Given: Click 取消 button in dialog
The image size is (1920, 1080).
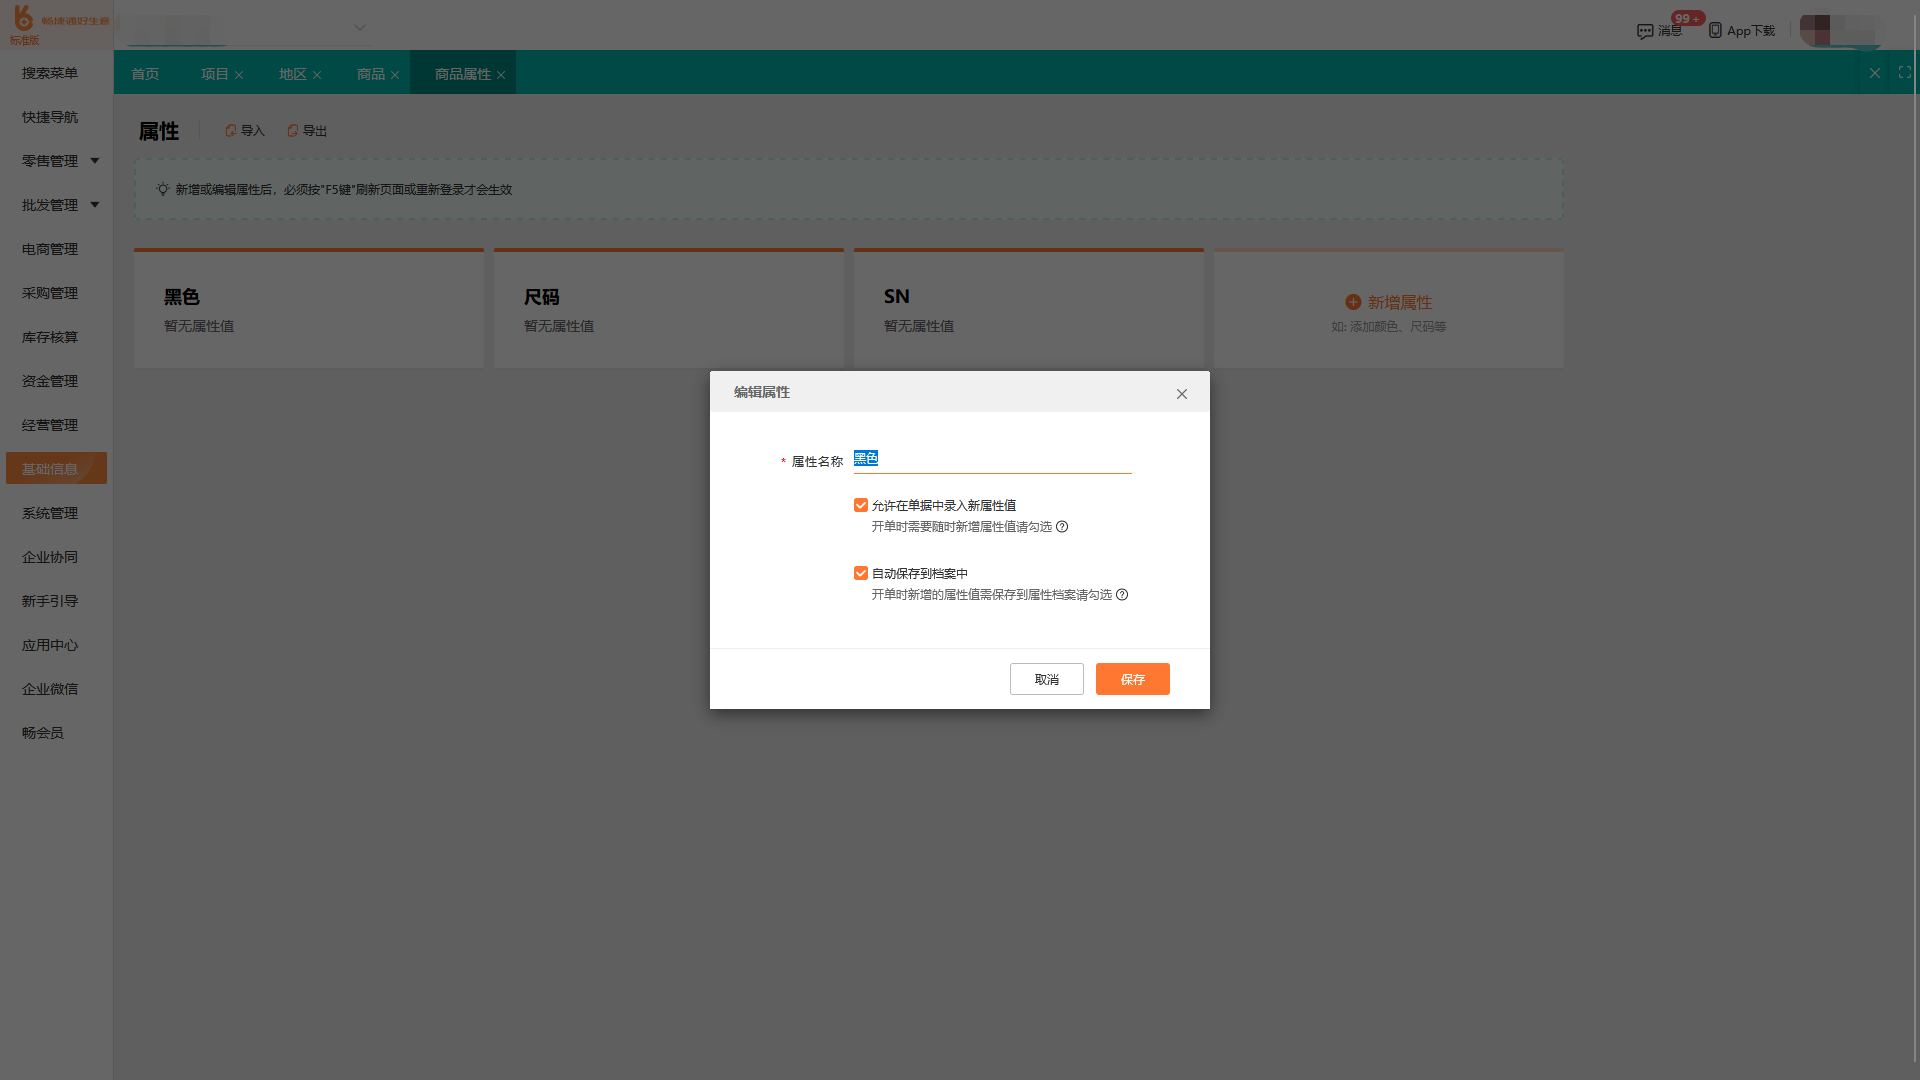Looking at the screenshot, I should pos(1047,679).
